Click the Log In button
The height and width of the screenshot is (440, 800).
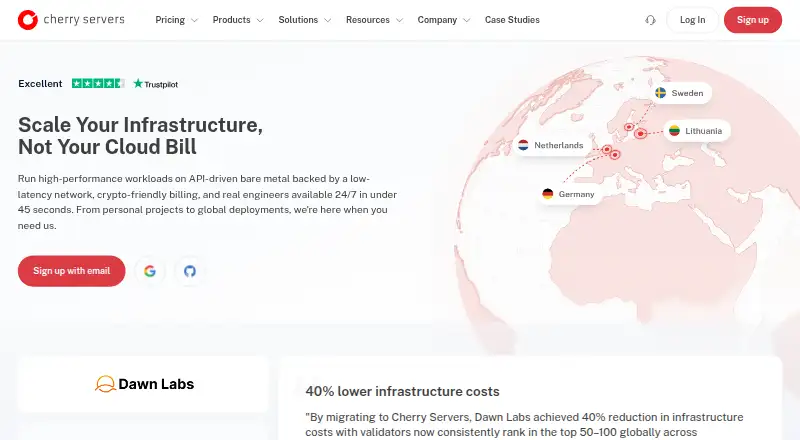[692, 20]
